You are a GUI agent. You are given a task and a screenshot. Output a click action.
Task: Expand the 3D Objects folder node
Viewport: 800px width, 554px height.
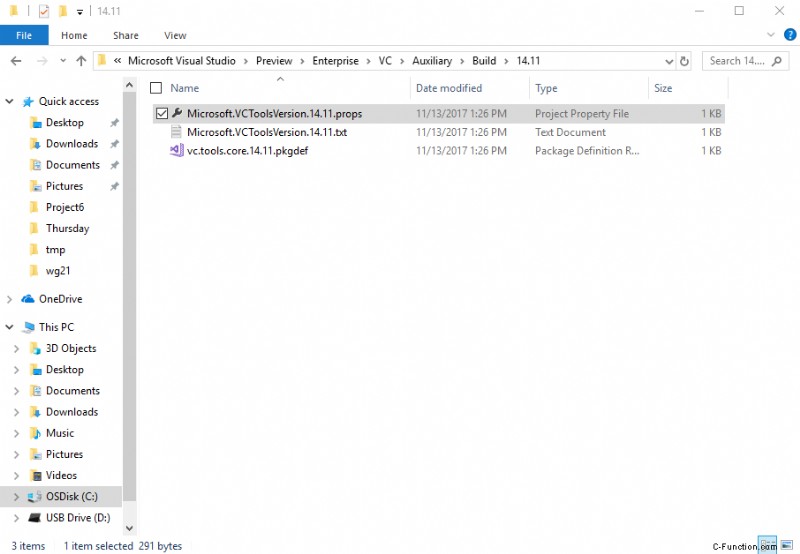[17, 349]
